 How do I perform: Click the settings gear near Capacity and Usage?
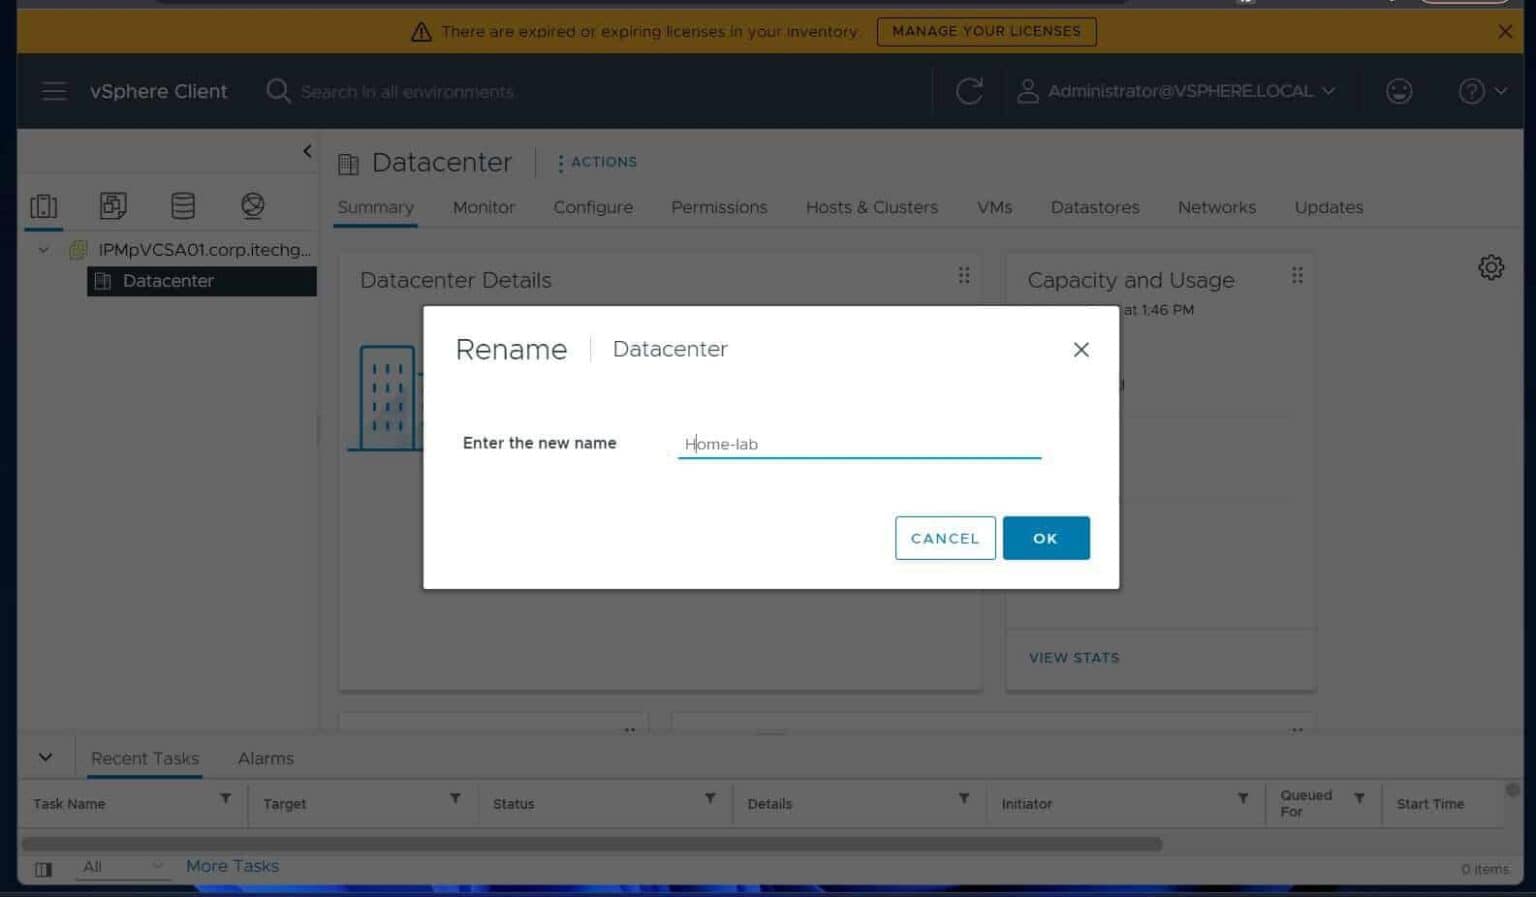click(1491, 267)
